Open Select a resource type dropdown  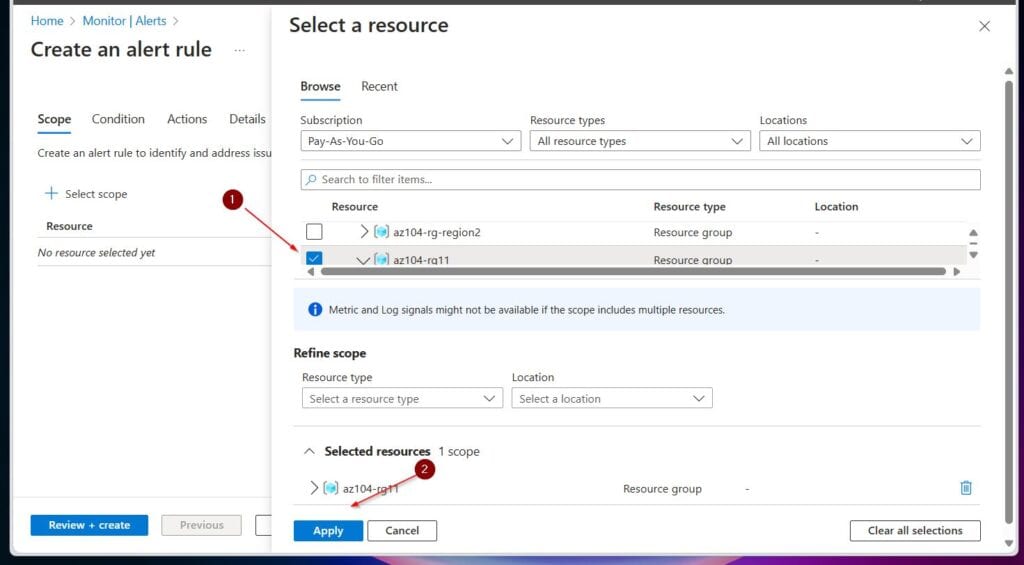pos(402,398)
